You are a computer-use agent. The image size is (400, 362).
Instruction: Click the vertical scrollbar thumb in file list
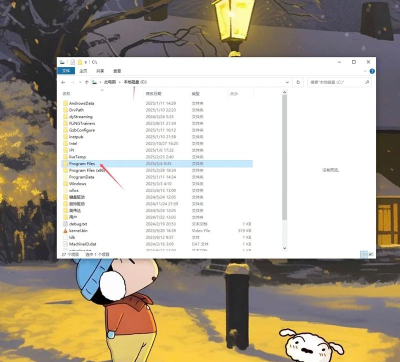click(284, 157)
